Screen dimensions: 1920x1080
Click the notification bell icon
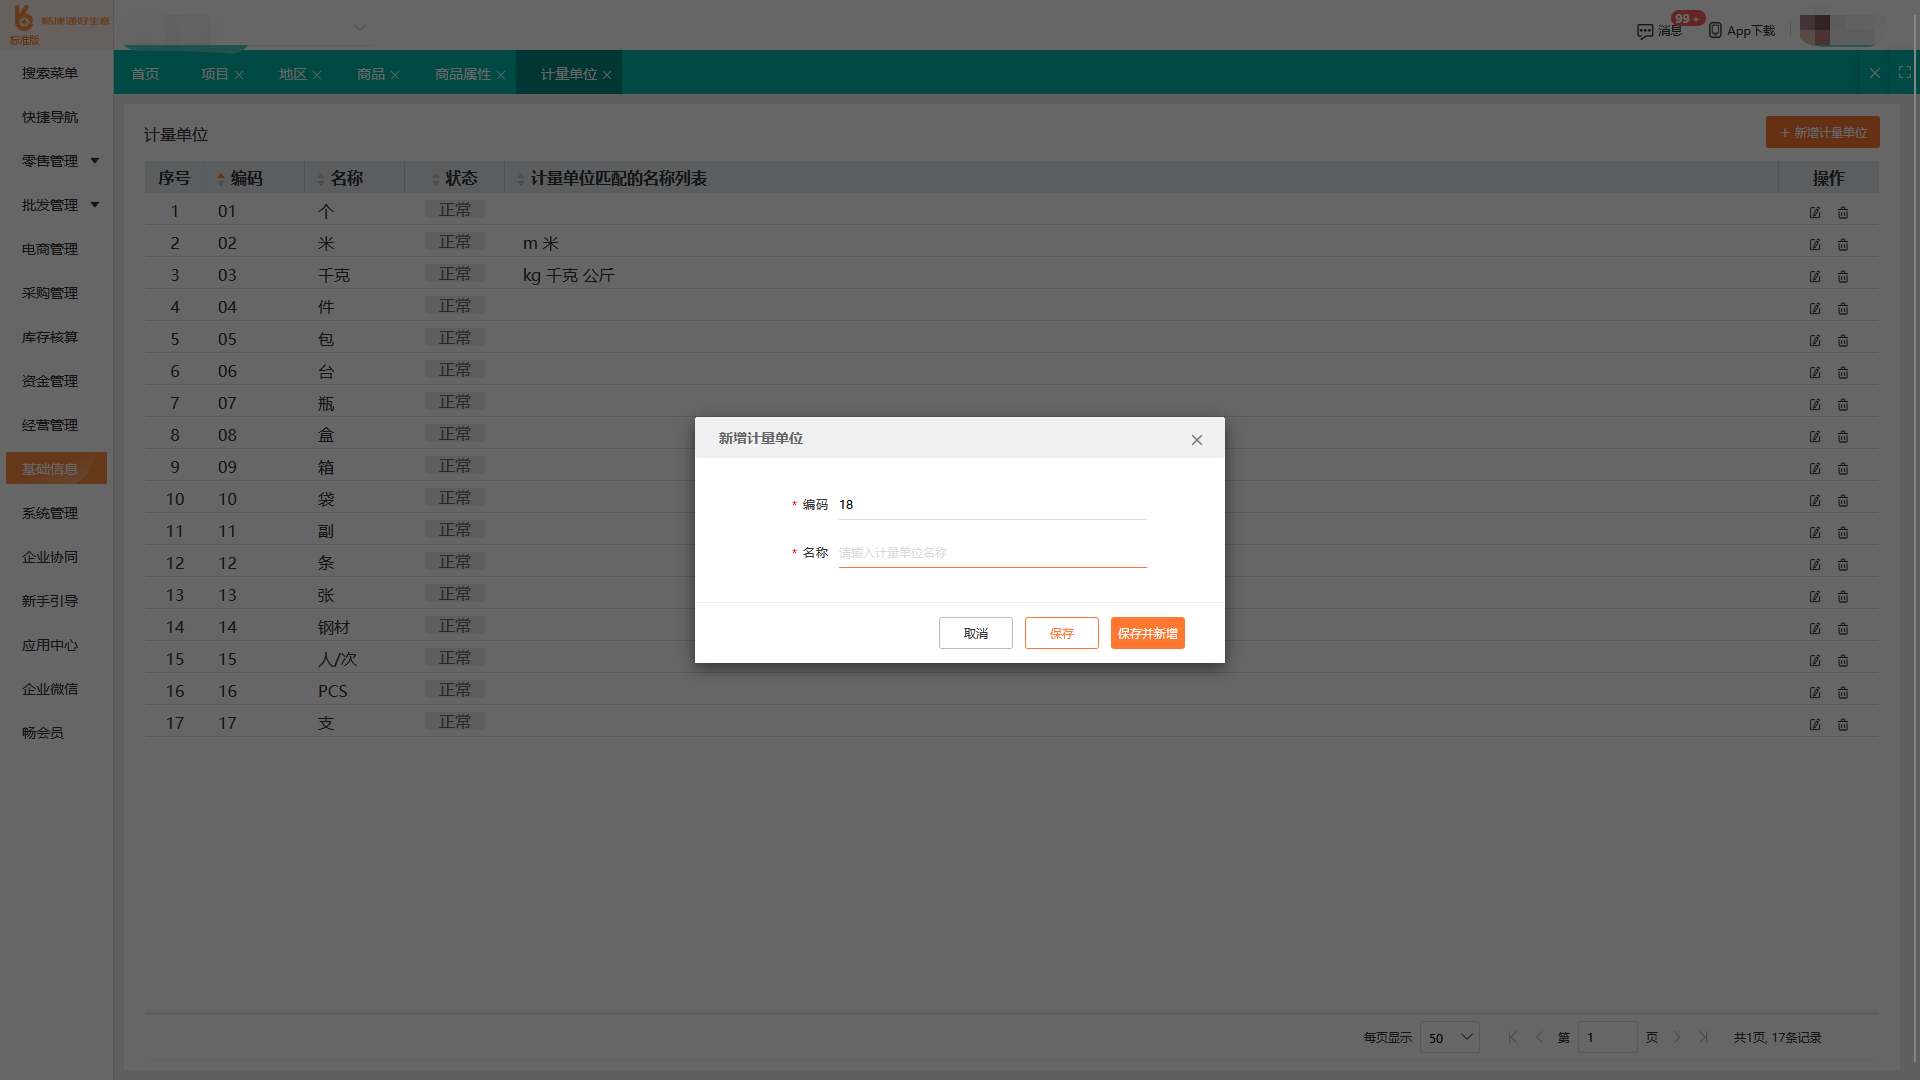click(1652, 29)
